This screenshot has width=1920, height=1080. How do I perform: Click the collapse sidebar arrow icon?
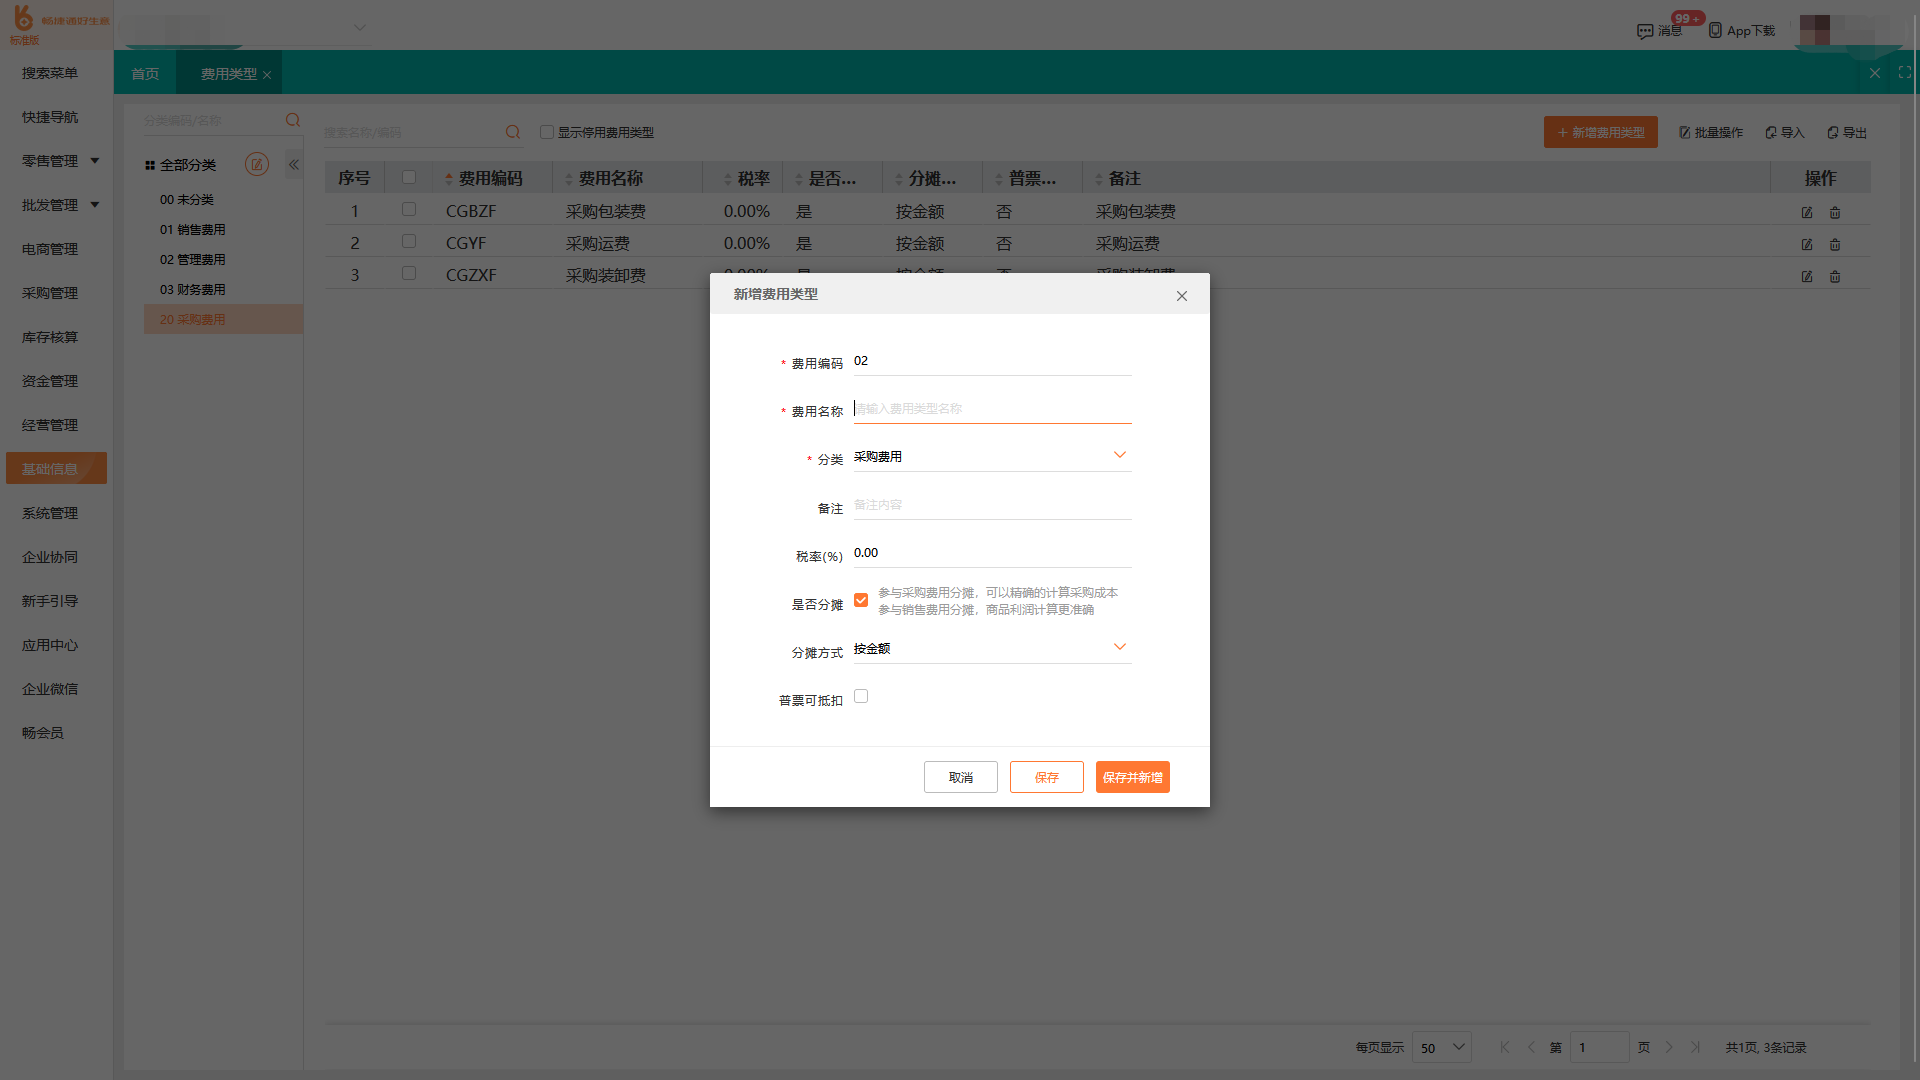coord(293,164)
